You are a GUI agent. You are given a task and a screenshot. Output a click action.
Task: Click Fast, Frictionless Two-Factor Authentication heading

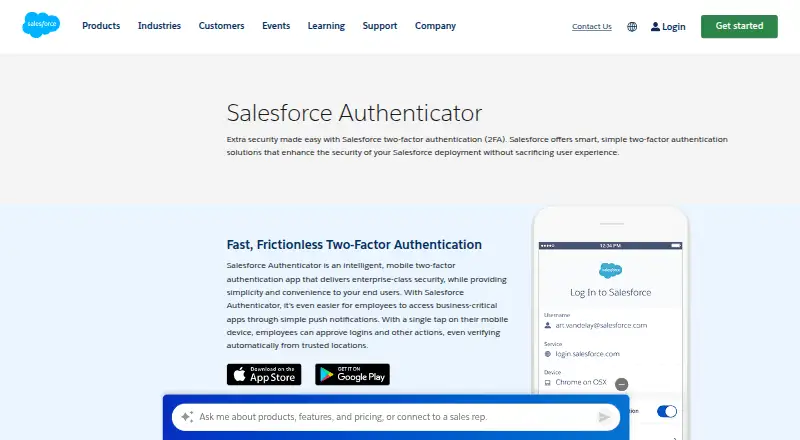354,245
